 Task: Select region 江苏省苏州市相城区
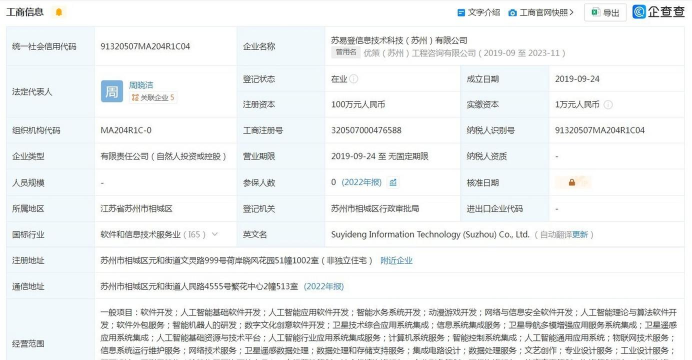[x=136, y=209]
